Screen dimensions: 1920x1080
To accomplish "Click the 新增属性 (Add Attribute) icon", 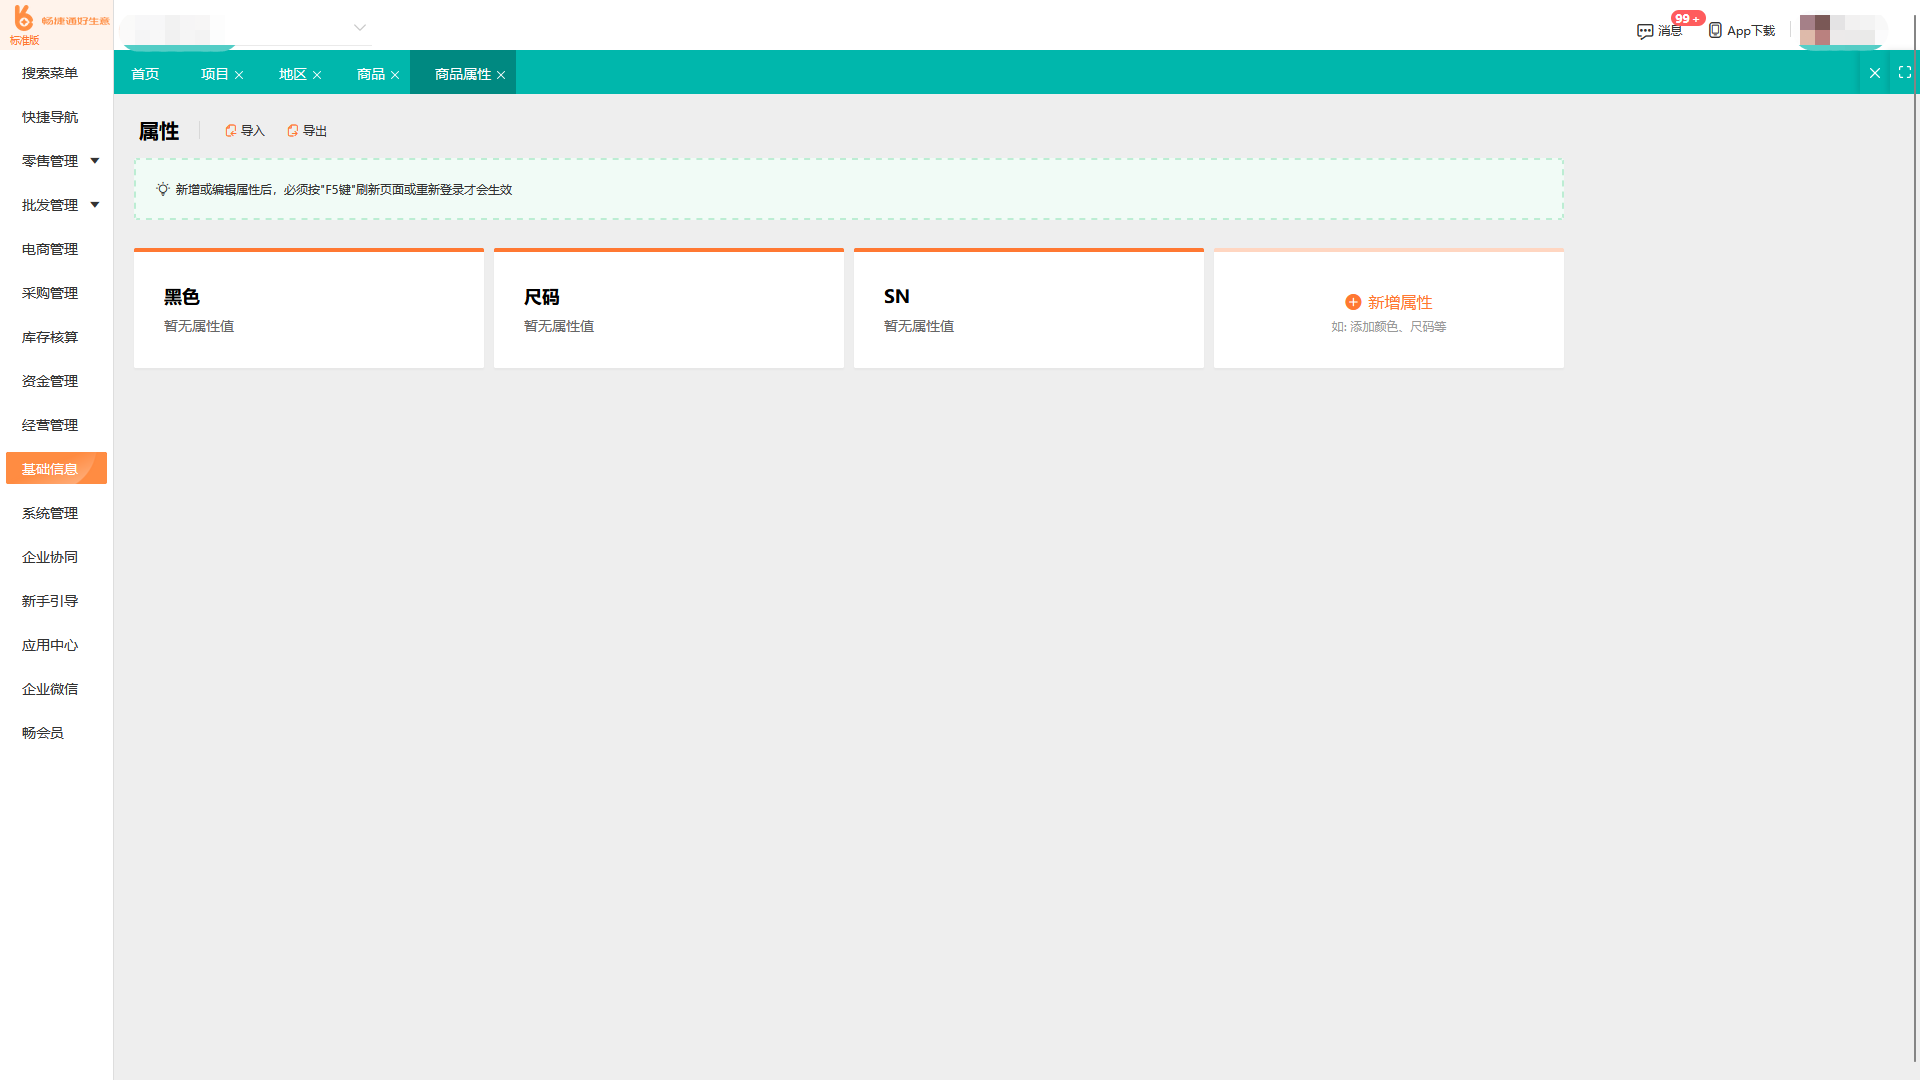I will coord(1352,302).
